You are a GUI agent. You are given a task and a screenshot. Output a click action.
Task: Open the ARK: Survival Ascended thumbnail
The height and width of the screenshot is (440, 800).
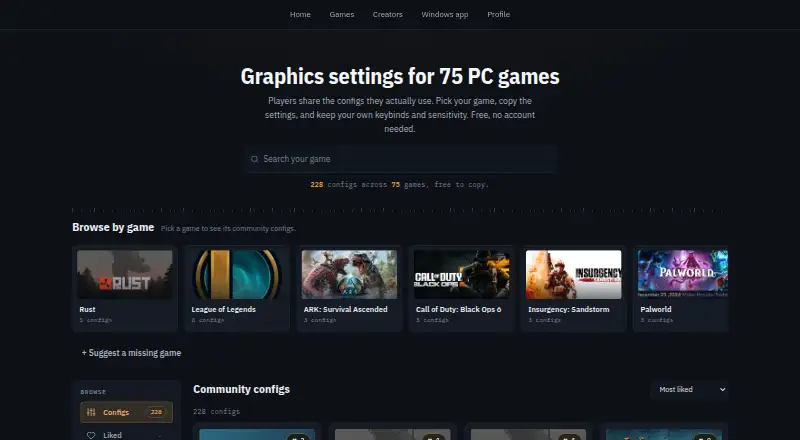pyautogui.click(x=349, y=274)
